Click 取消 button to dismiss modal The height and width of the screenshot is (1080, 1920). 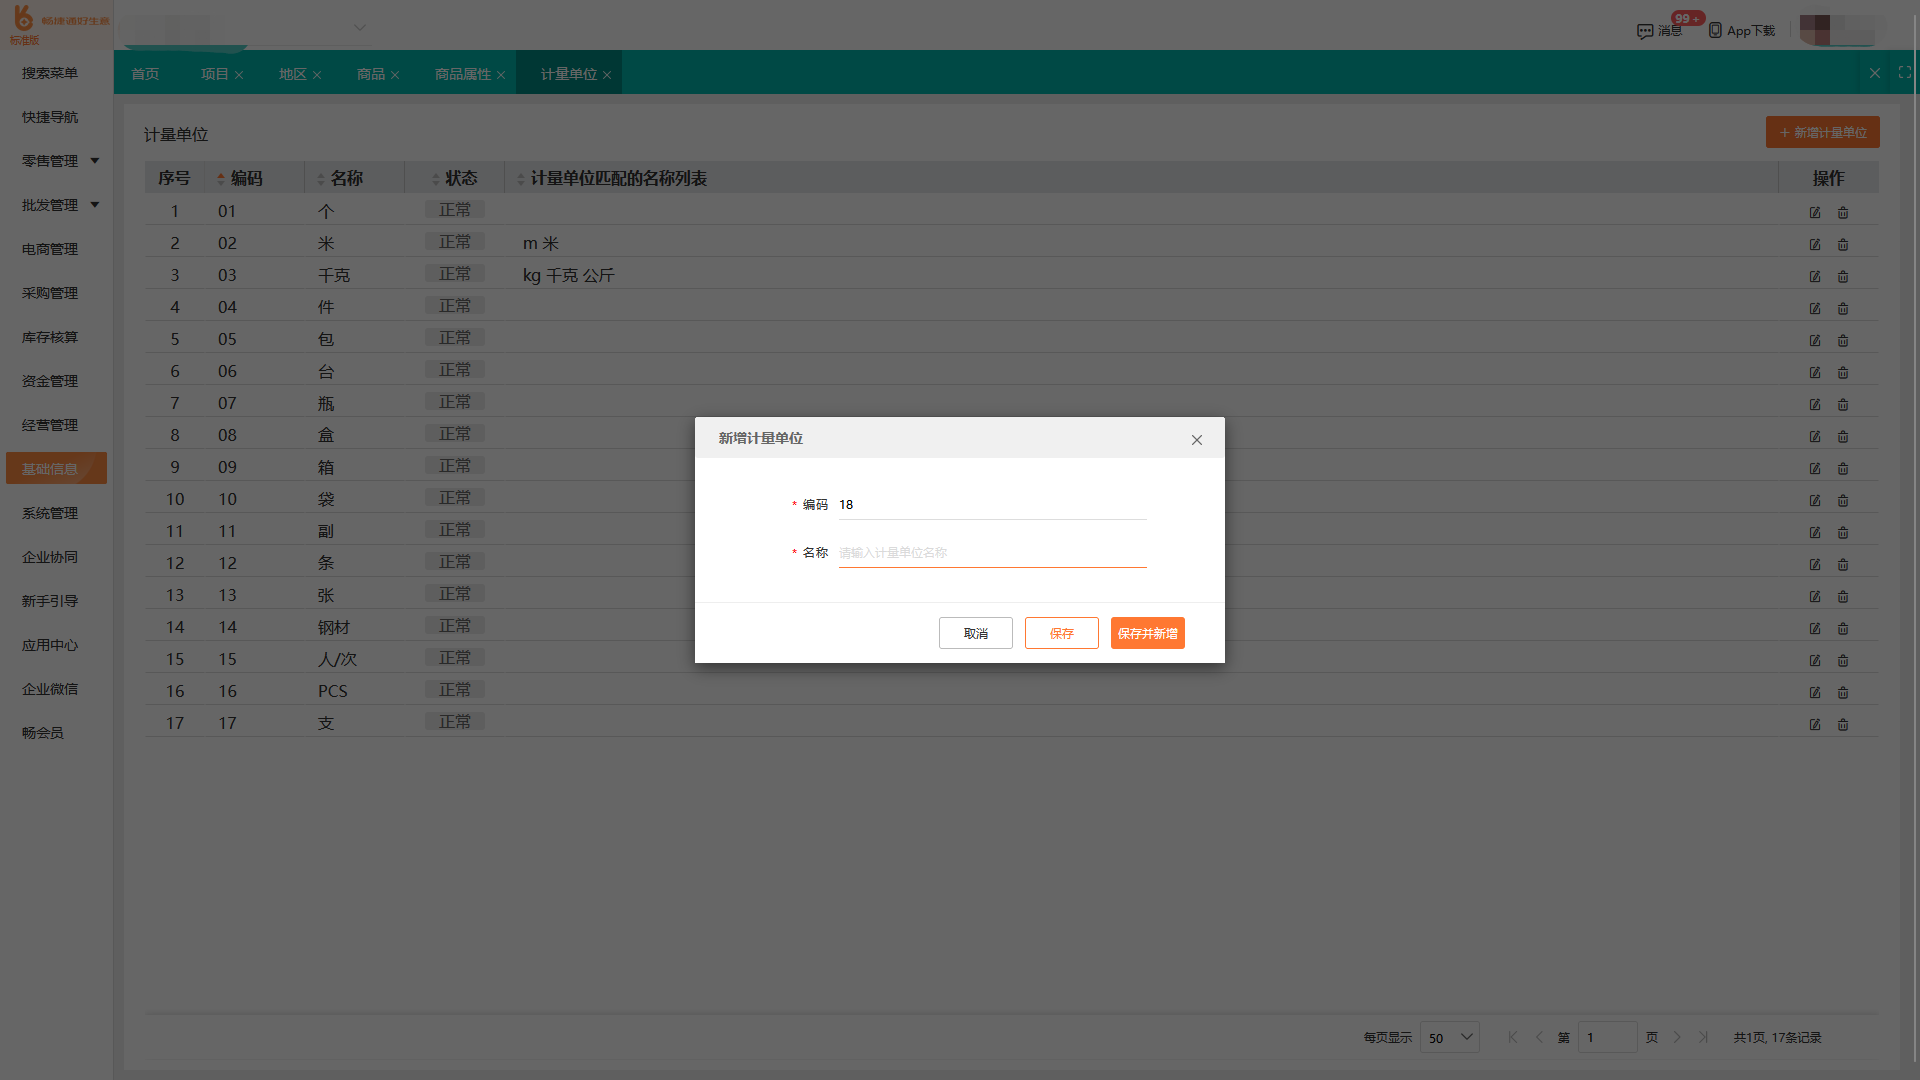tap(976, 633)
